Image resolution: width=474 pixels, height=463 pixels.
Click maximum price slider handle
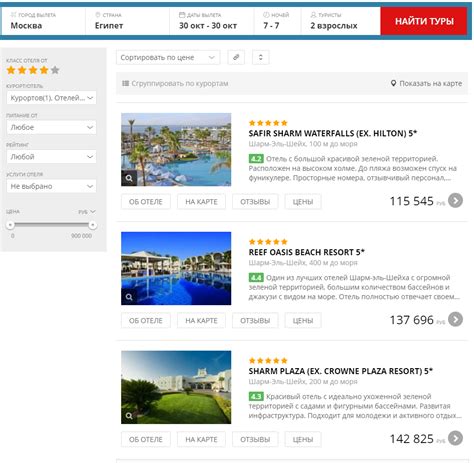(93, 225)
